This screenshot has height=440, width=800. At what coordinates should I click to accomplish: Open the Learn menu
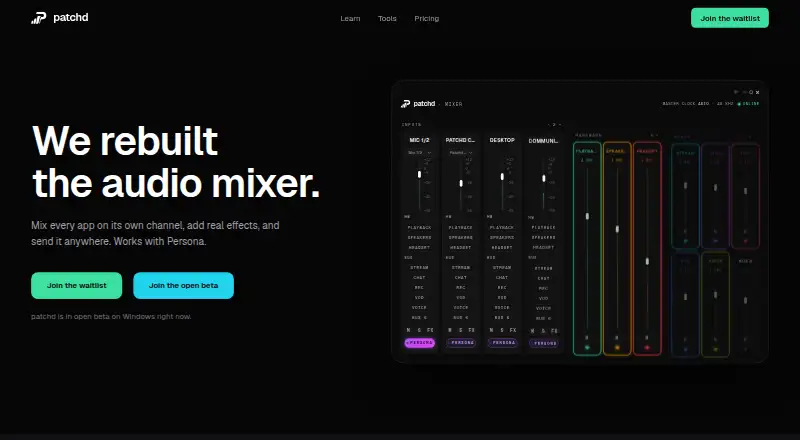tap(350, 18)
